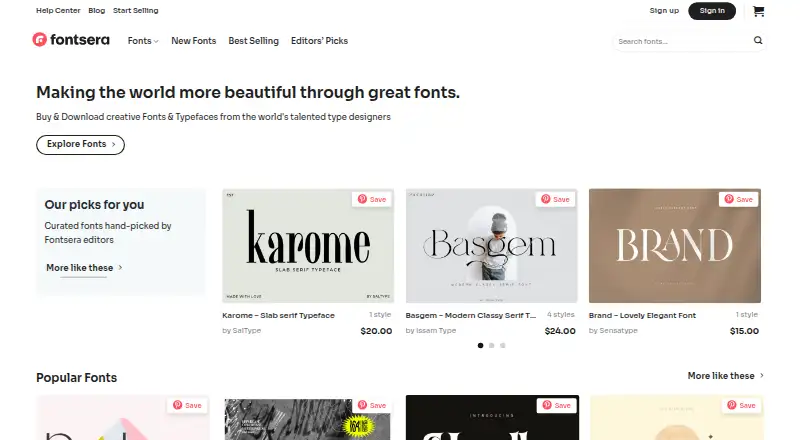The width and height of the screenshot is (800, 440).
Task: Select first carousel pagination dot
Action: click(x=480, y=346)
